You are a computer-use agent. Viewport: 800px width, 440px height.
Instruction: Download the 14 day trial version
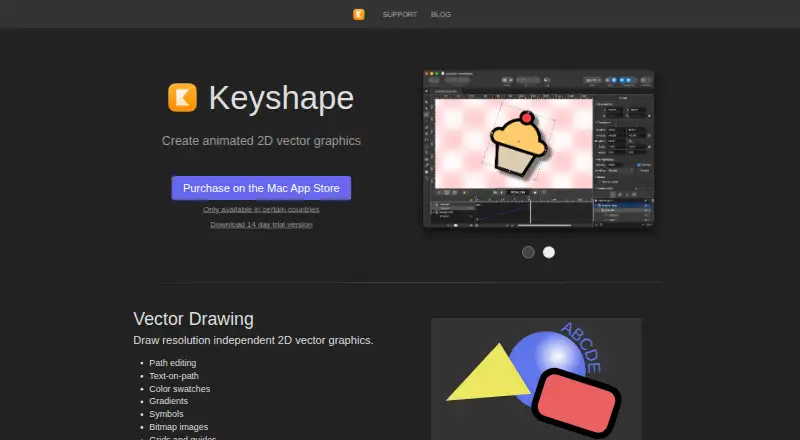pos(261,225)
